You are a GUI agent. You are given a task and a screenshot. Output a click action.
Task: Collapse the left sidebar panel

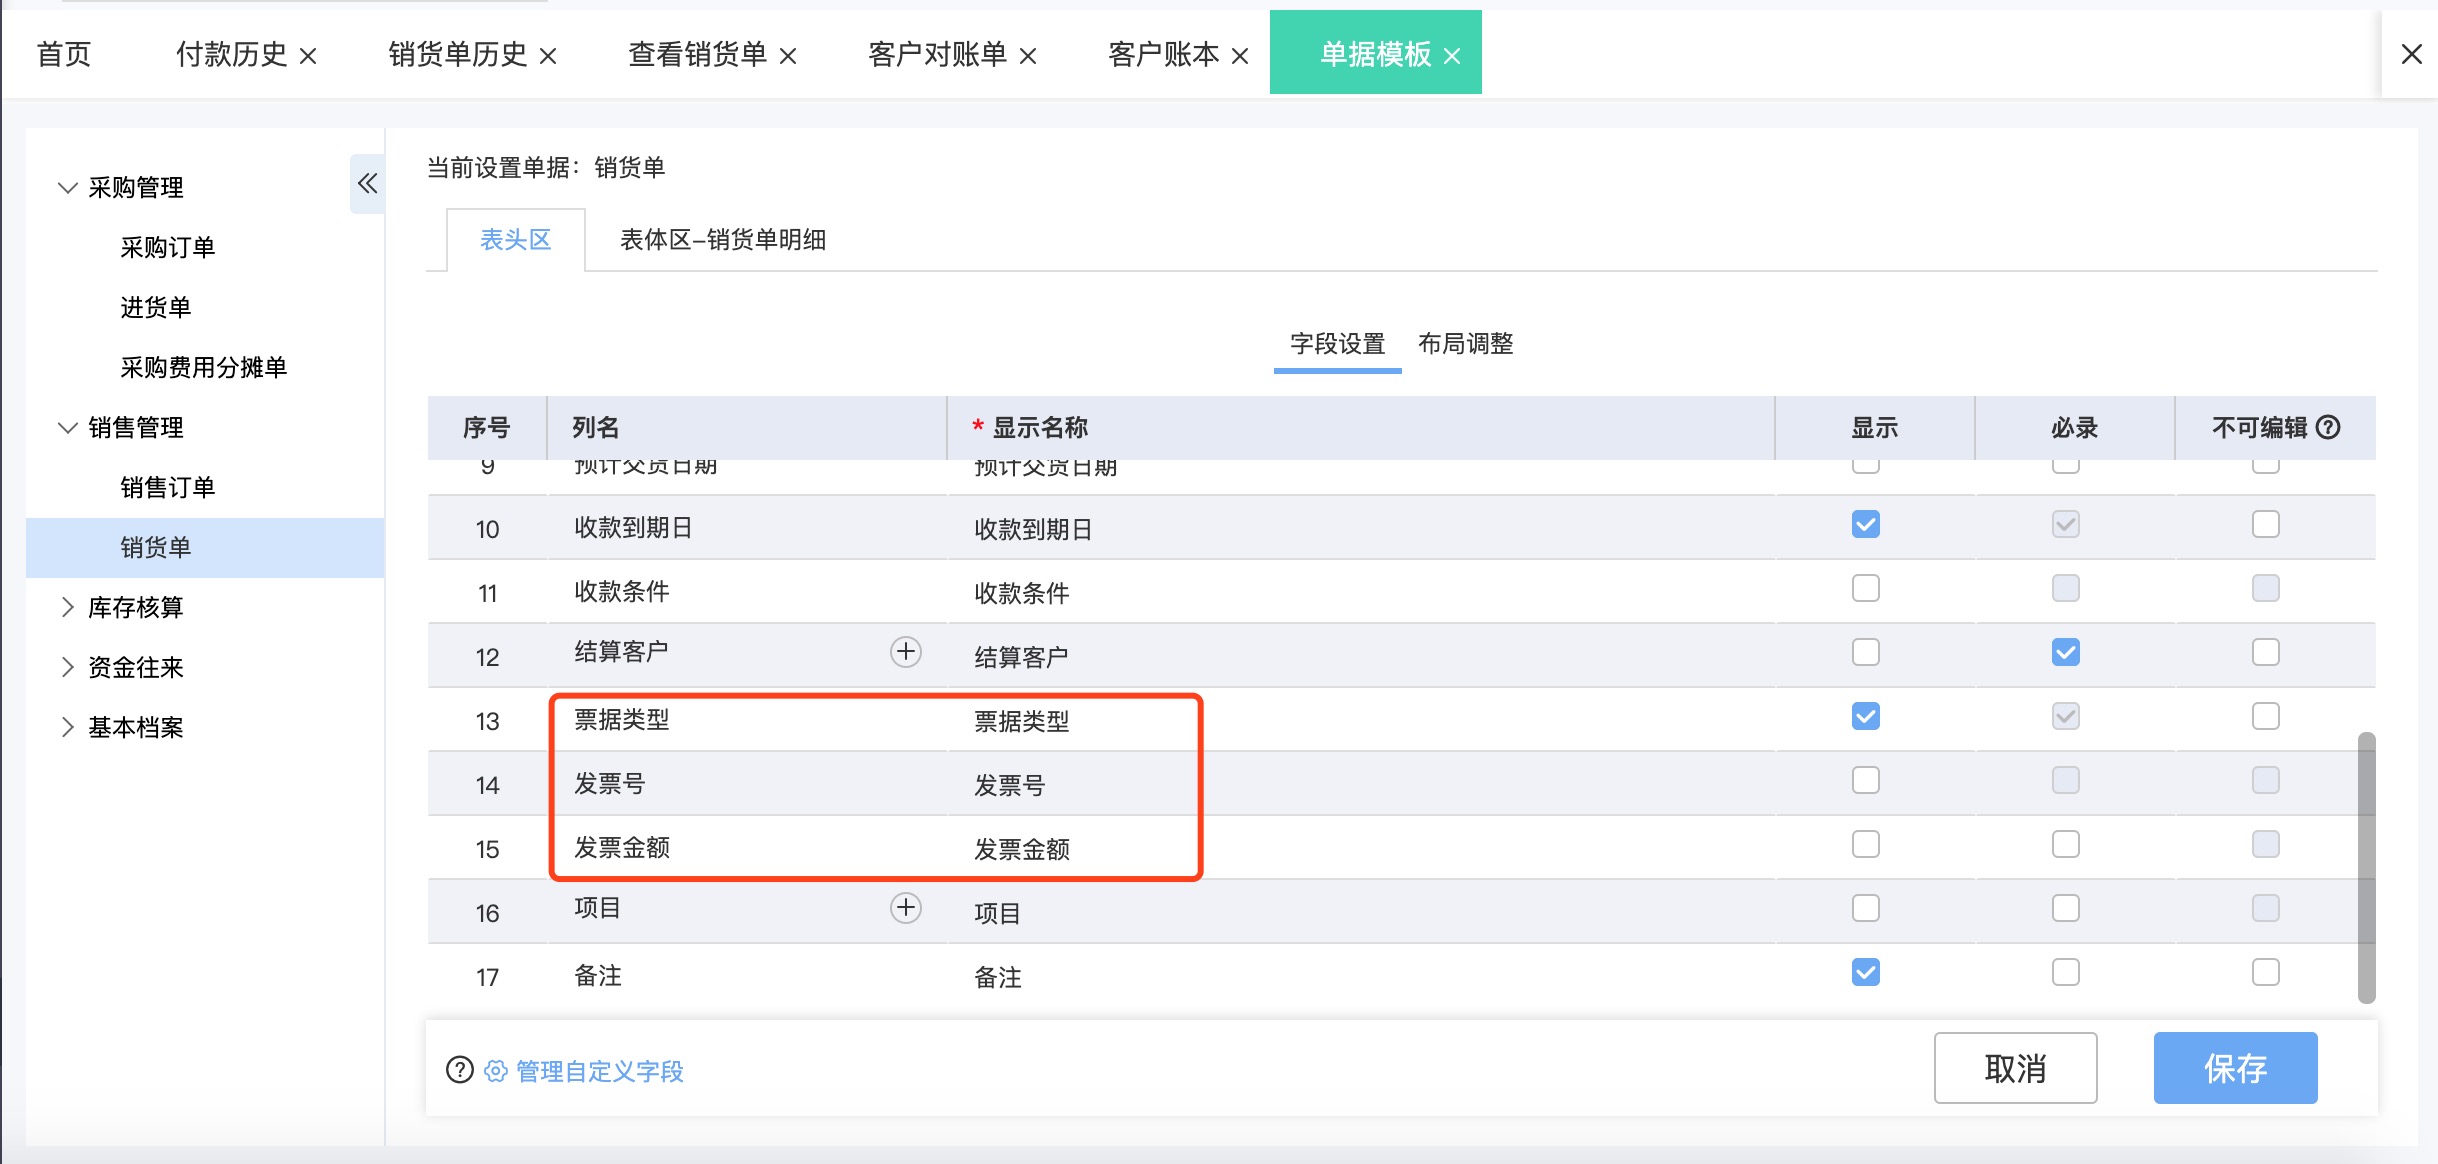point(365,185)
